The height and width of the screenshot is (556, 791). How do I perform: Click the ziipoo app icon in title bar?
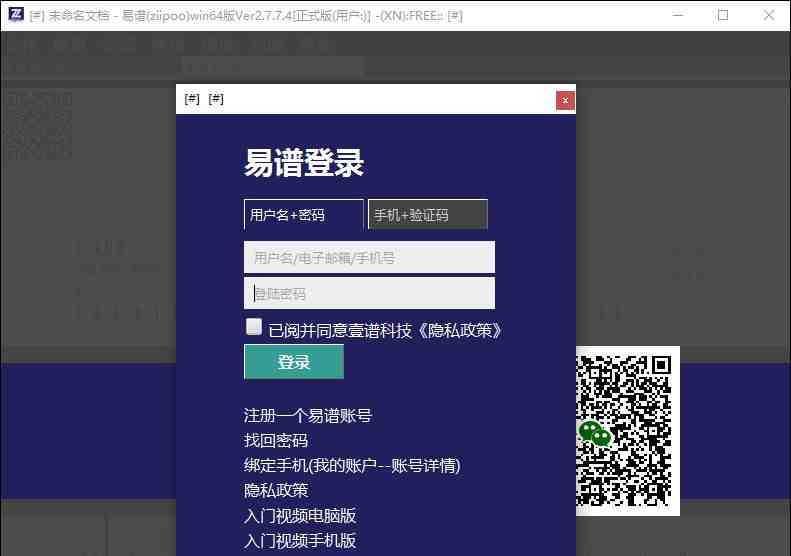pyautogui.click(x=14, y=16)
